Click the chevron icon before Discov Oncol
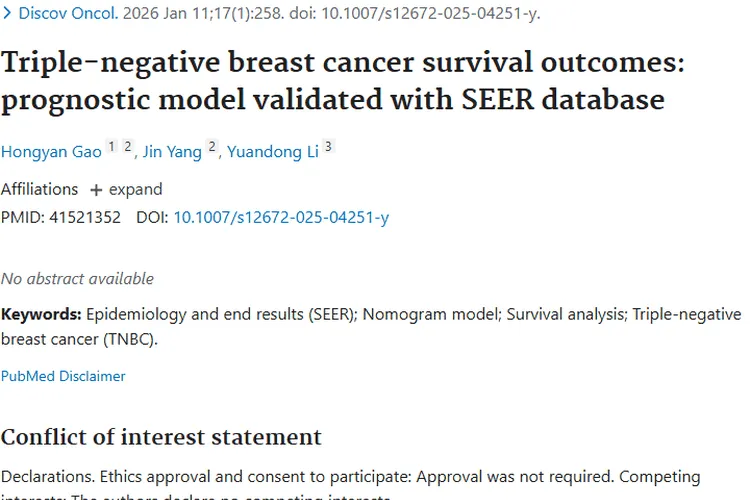Screen dimensions: 750x500 [7, 13]
